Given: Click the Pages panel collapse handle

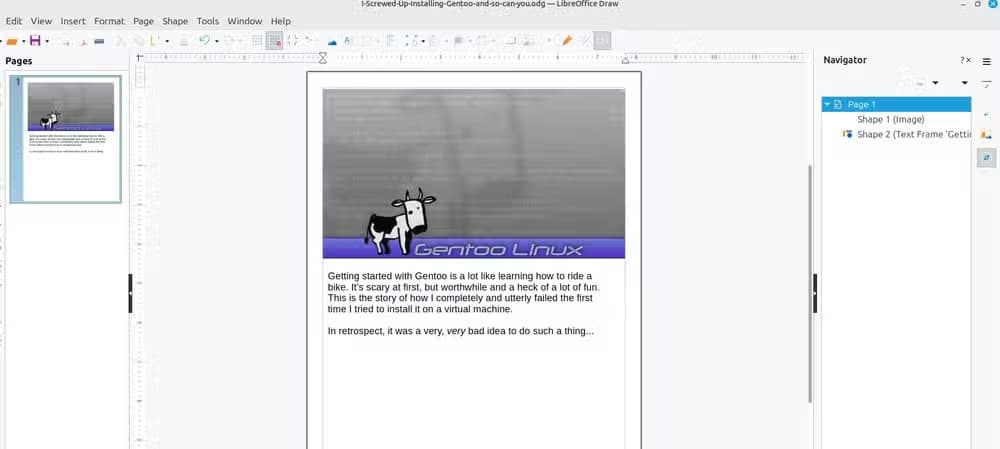Looking at the screenshot, I should click(x=131, y=293).
